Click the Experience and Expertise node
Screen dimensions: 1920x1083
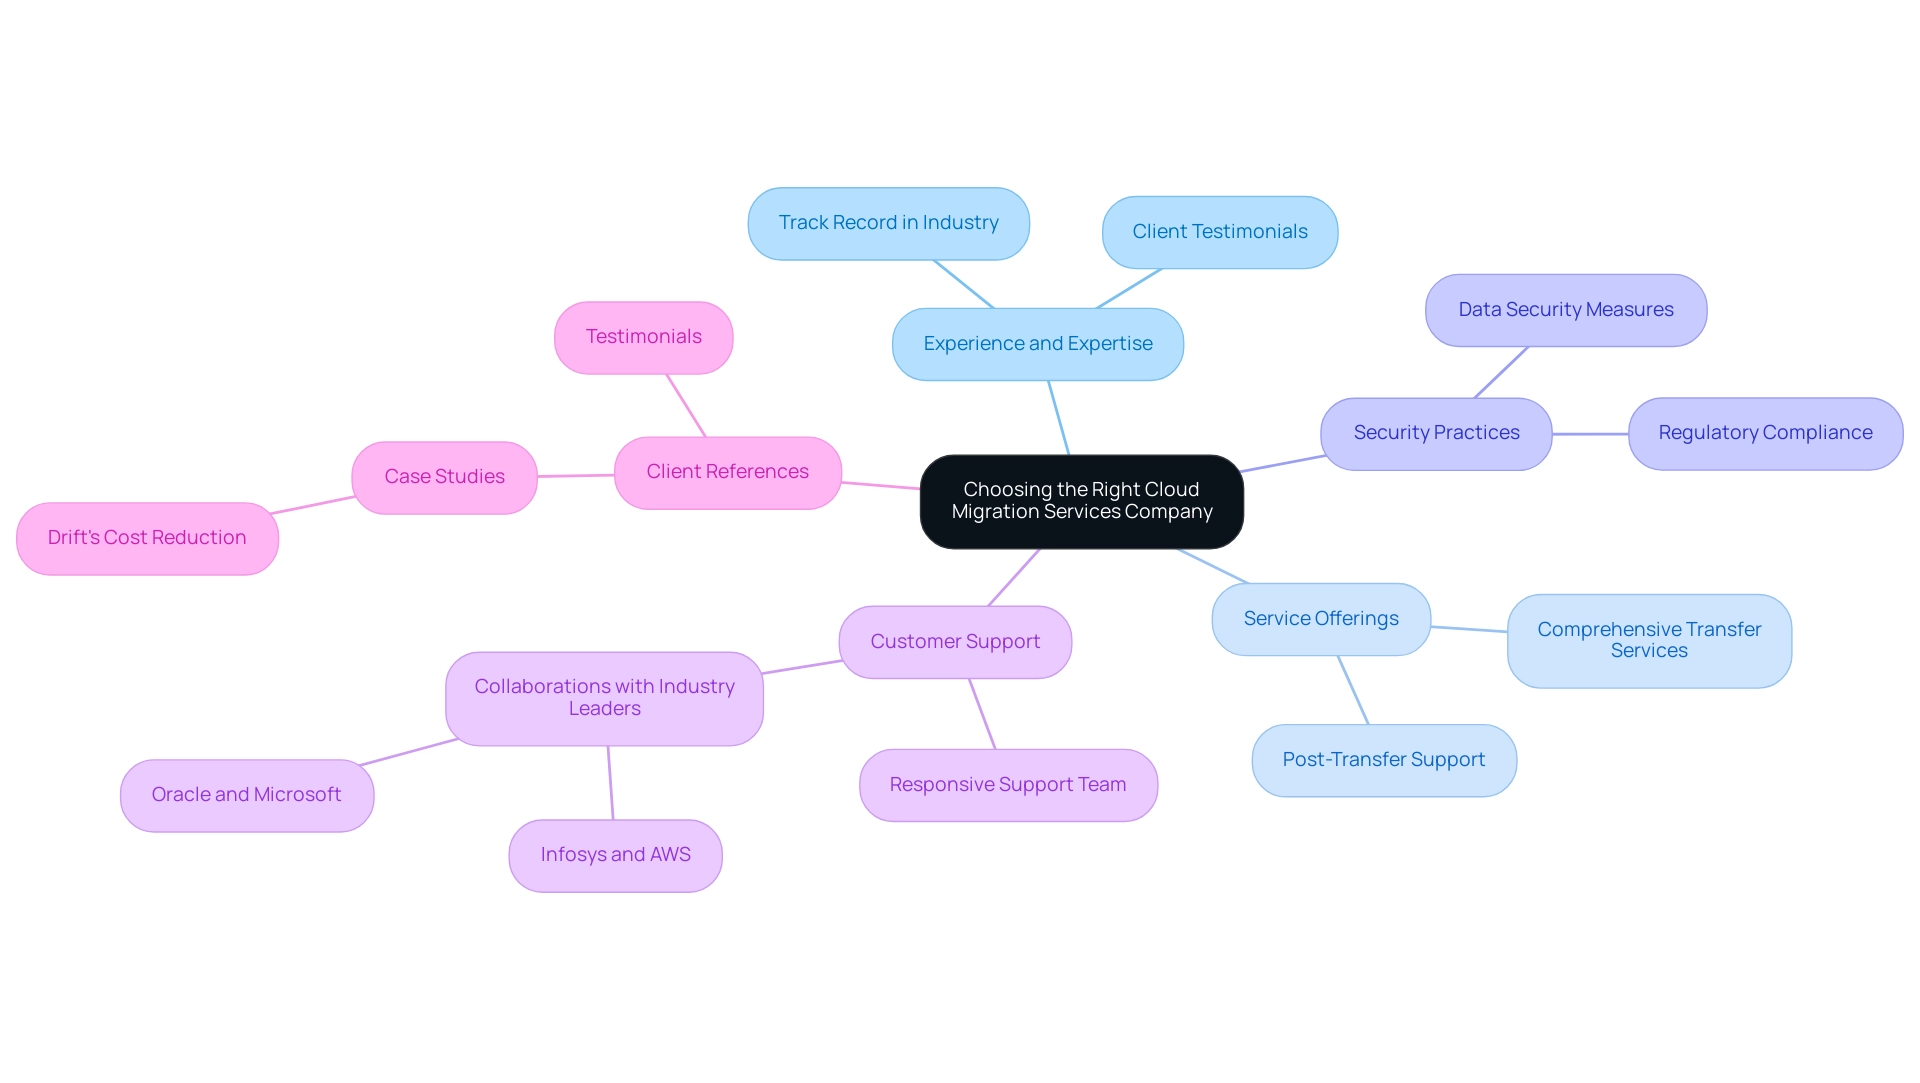[x=1040, y=342]
